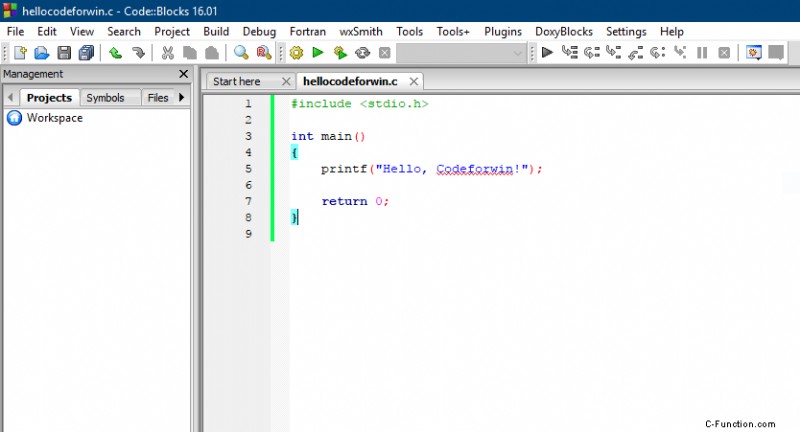Save the file using the floppy icon
The height and width of the screenshot is (432, 800).
click(x=64, y=53)
